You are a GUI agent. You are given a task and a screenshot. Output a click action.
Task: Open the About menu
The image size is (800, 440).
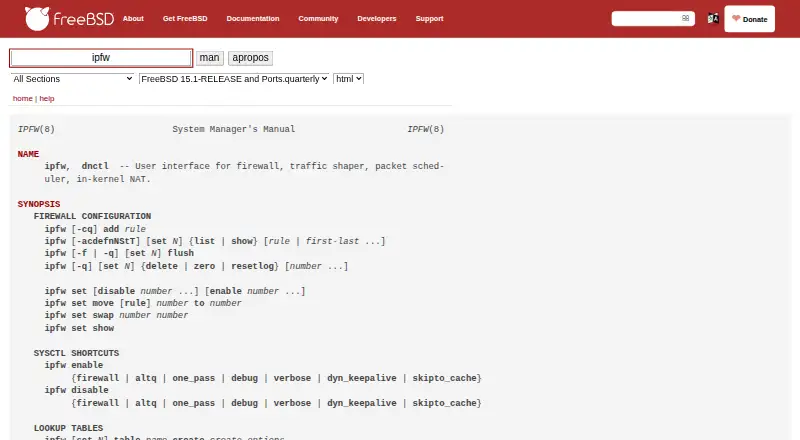(133, 18)
